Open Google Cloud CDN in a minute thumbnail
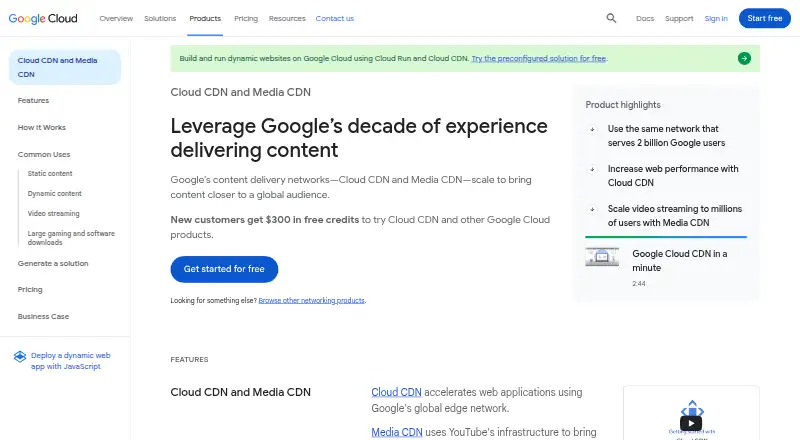The width and height of the screenshot is (800, 440). point(602,257)
